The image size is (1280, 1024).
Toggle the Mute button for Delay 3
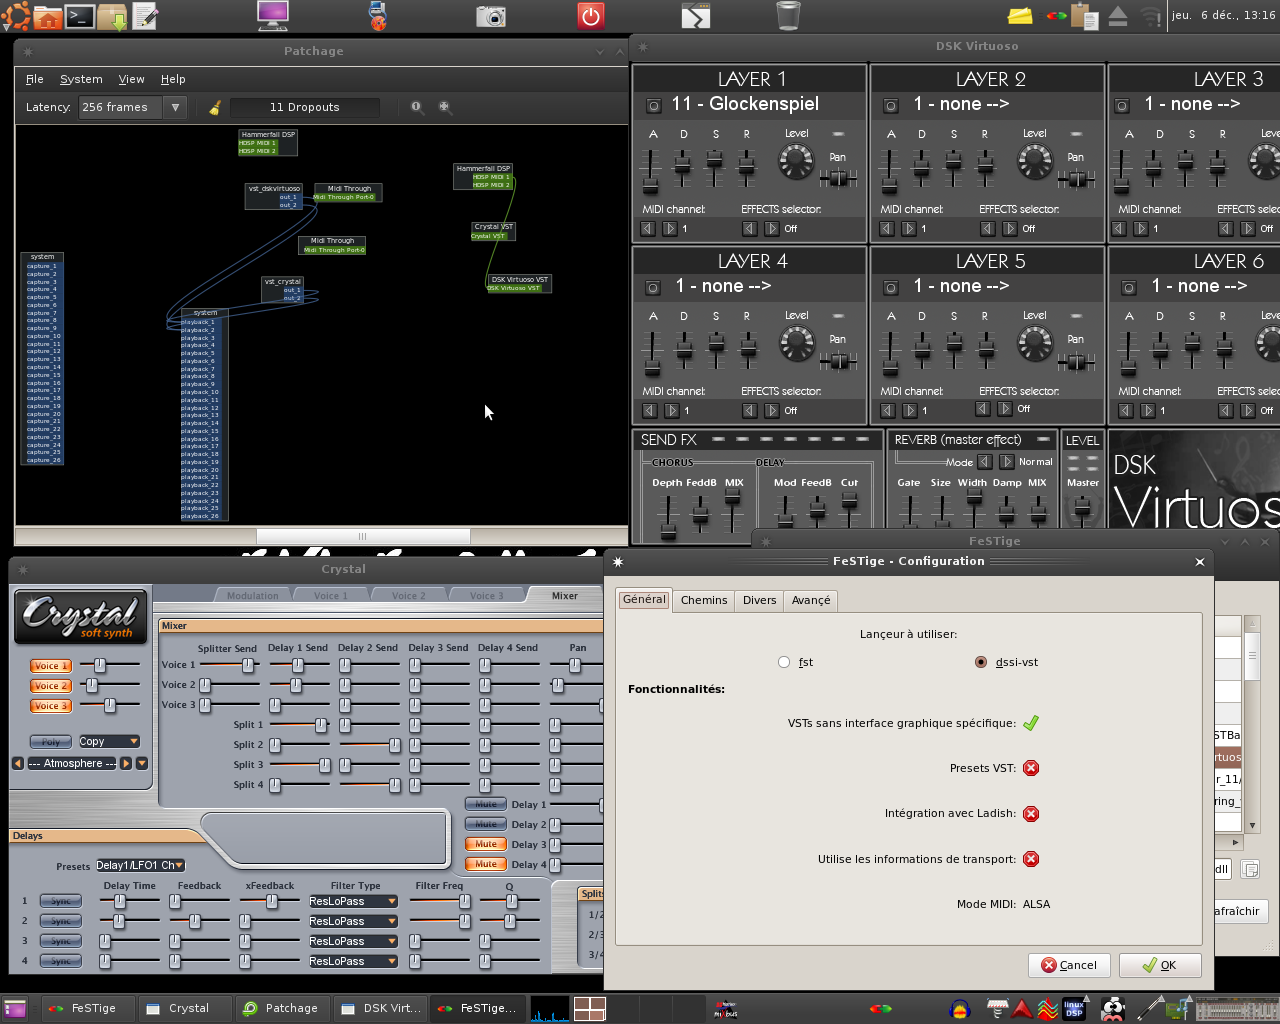(486, 844)
